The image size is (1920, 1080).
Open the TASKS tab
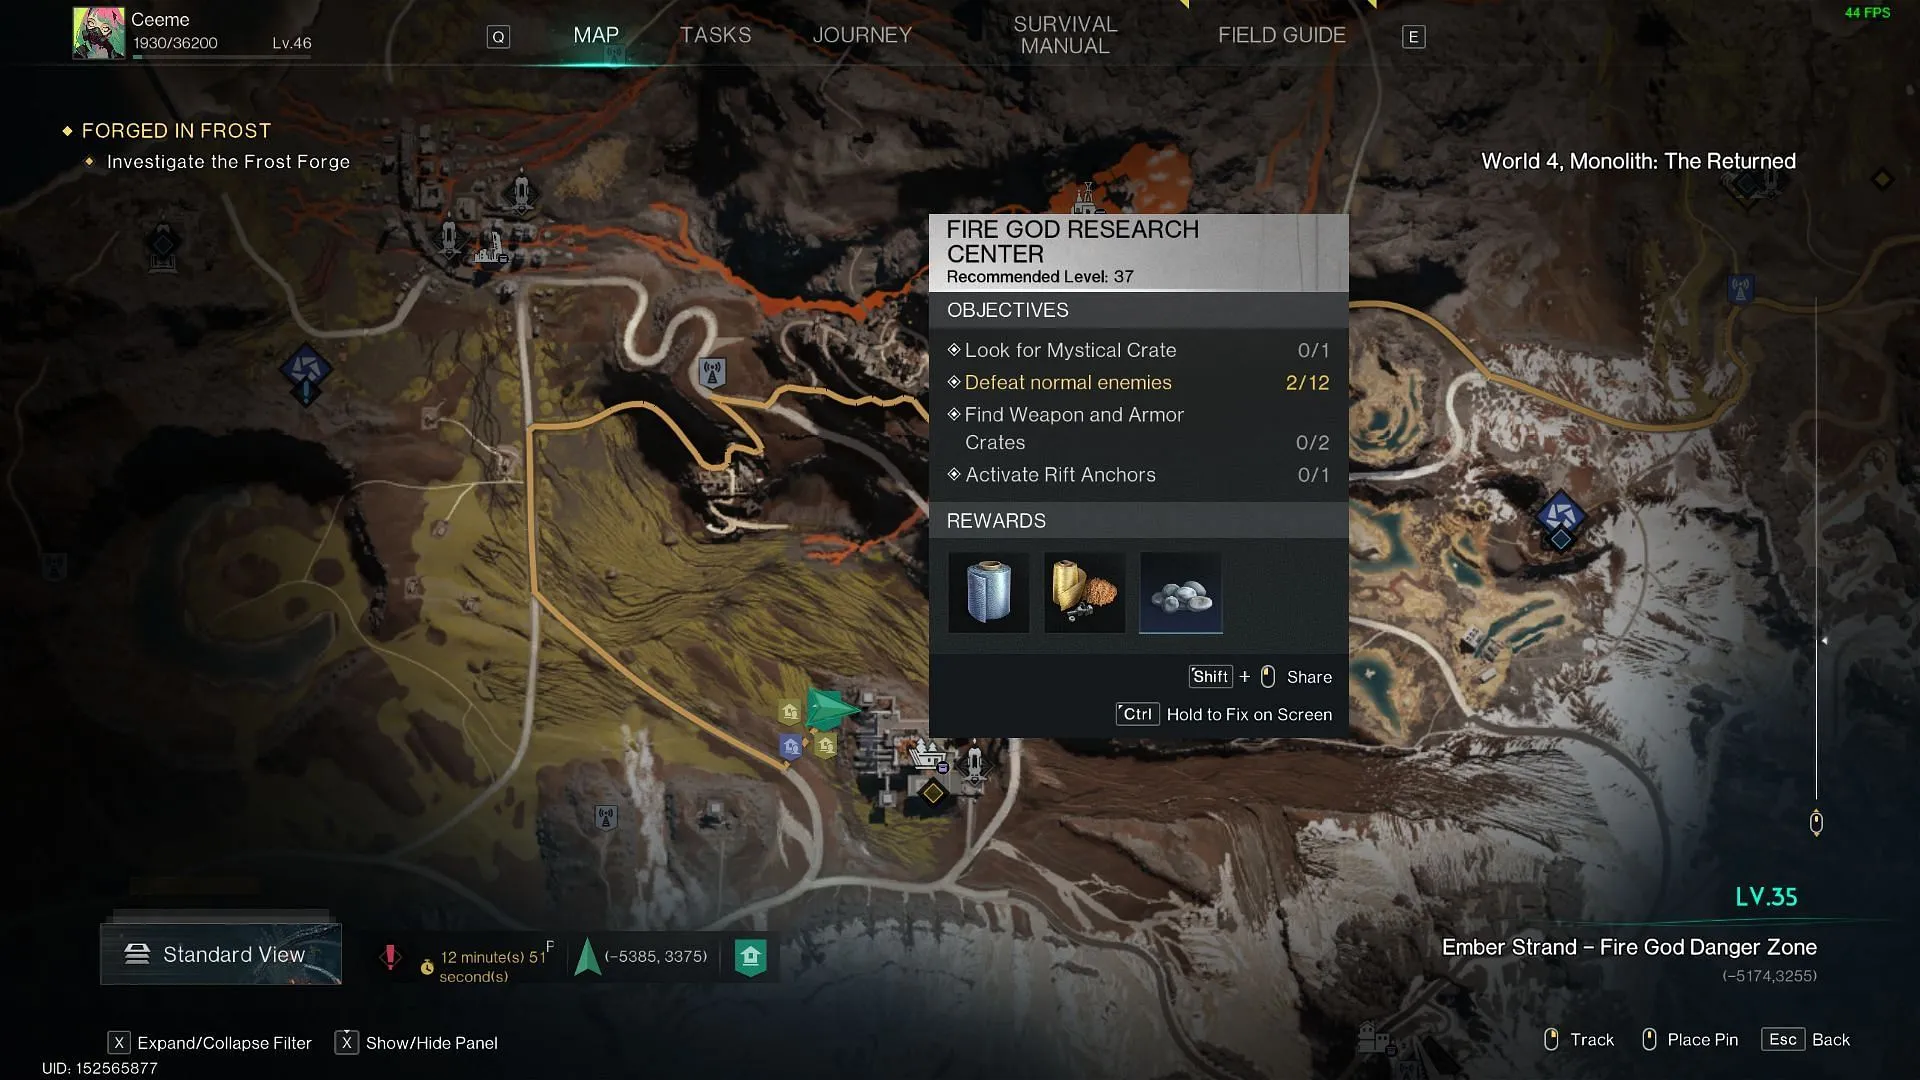(x=716, y=36)
